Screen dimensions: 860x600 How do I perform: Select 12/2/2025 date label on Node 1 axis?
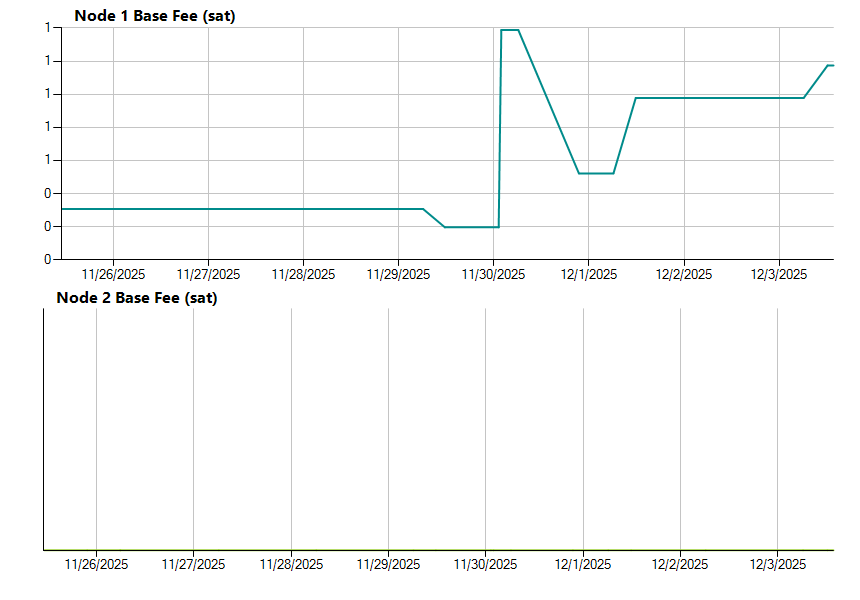click(683, 274)
